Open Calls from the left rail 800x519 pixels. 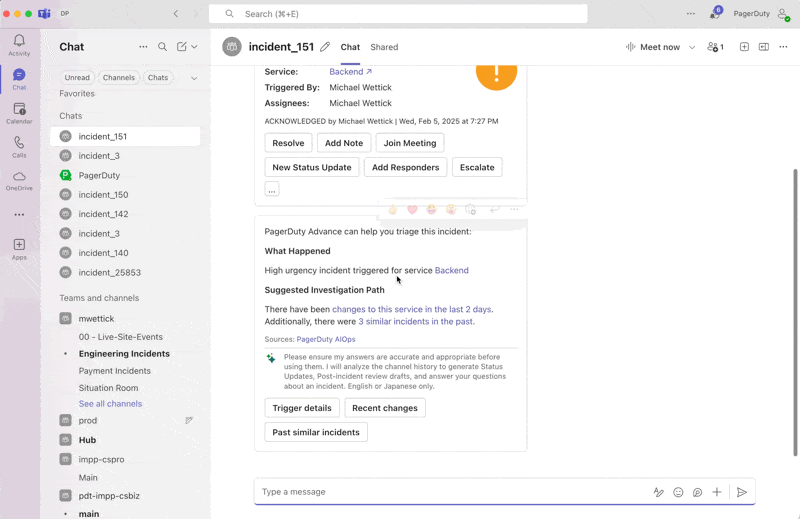tap(19, 147)
